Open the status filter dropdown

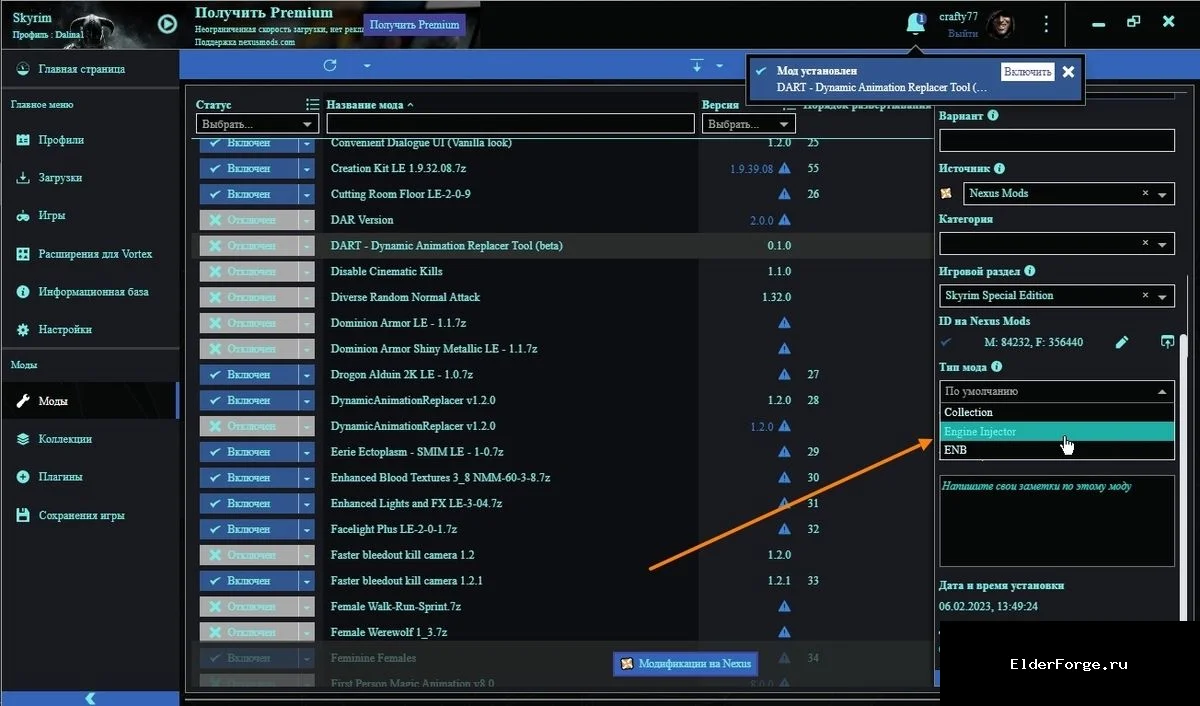(x=257, y=124)
